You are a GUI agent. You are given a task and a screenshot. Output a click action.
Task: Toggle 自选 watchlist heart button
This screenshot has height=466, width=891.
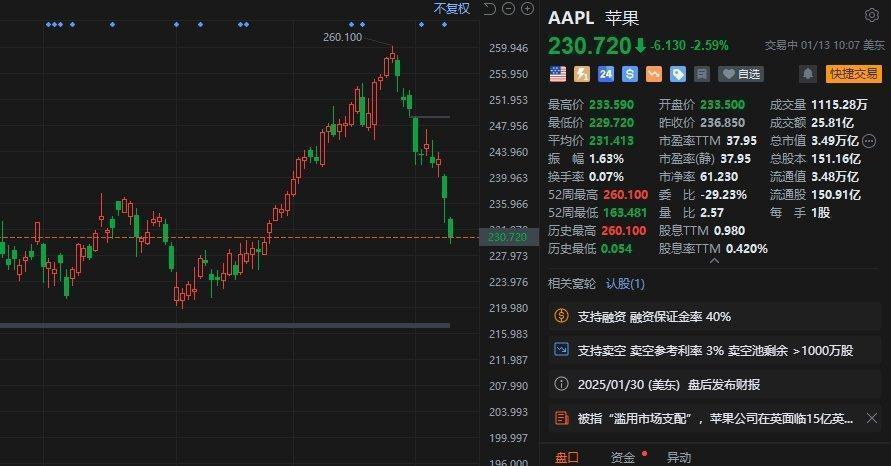point(741,74)
